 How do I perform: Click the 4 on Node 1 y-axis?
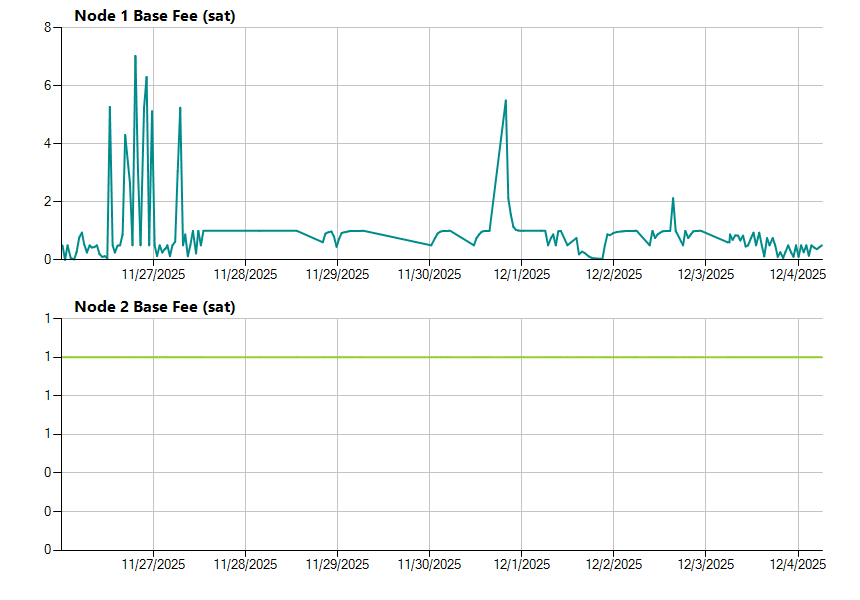pyautogui.click(x=47, y=144)
